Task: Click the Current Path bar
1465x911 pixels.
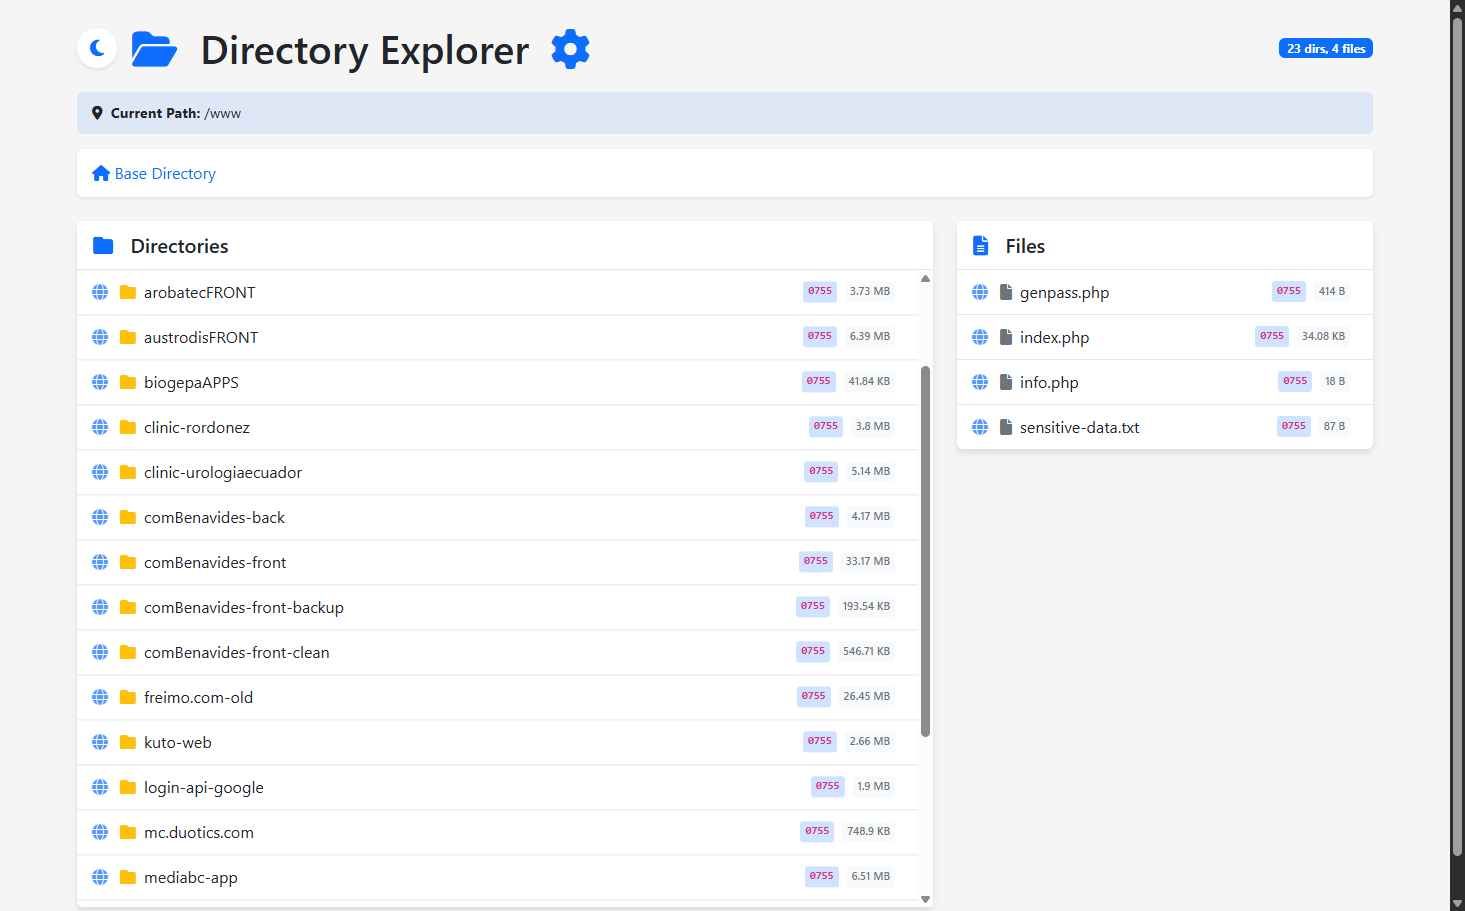Action: pos(724,113)
